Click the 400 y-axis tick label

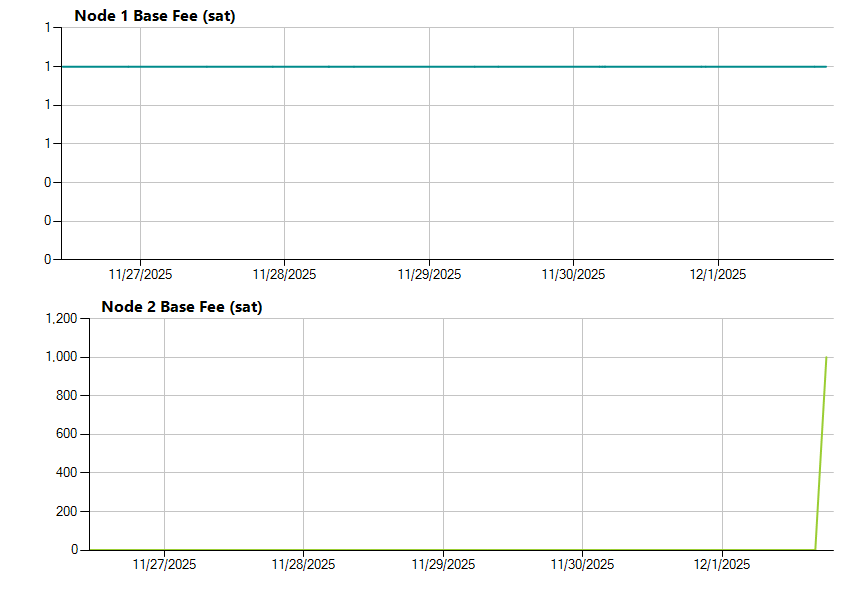(66, 473)
